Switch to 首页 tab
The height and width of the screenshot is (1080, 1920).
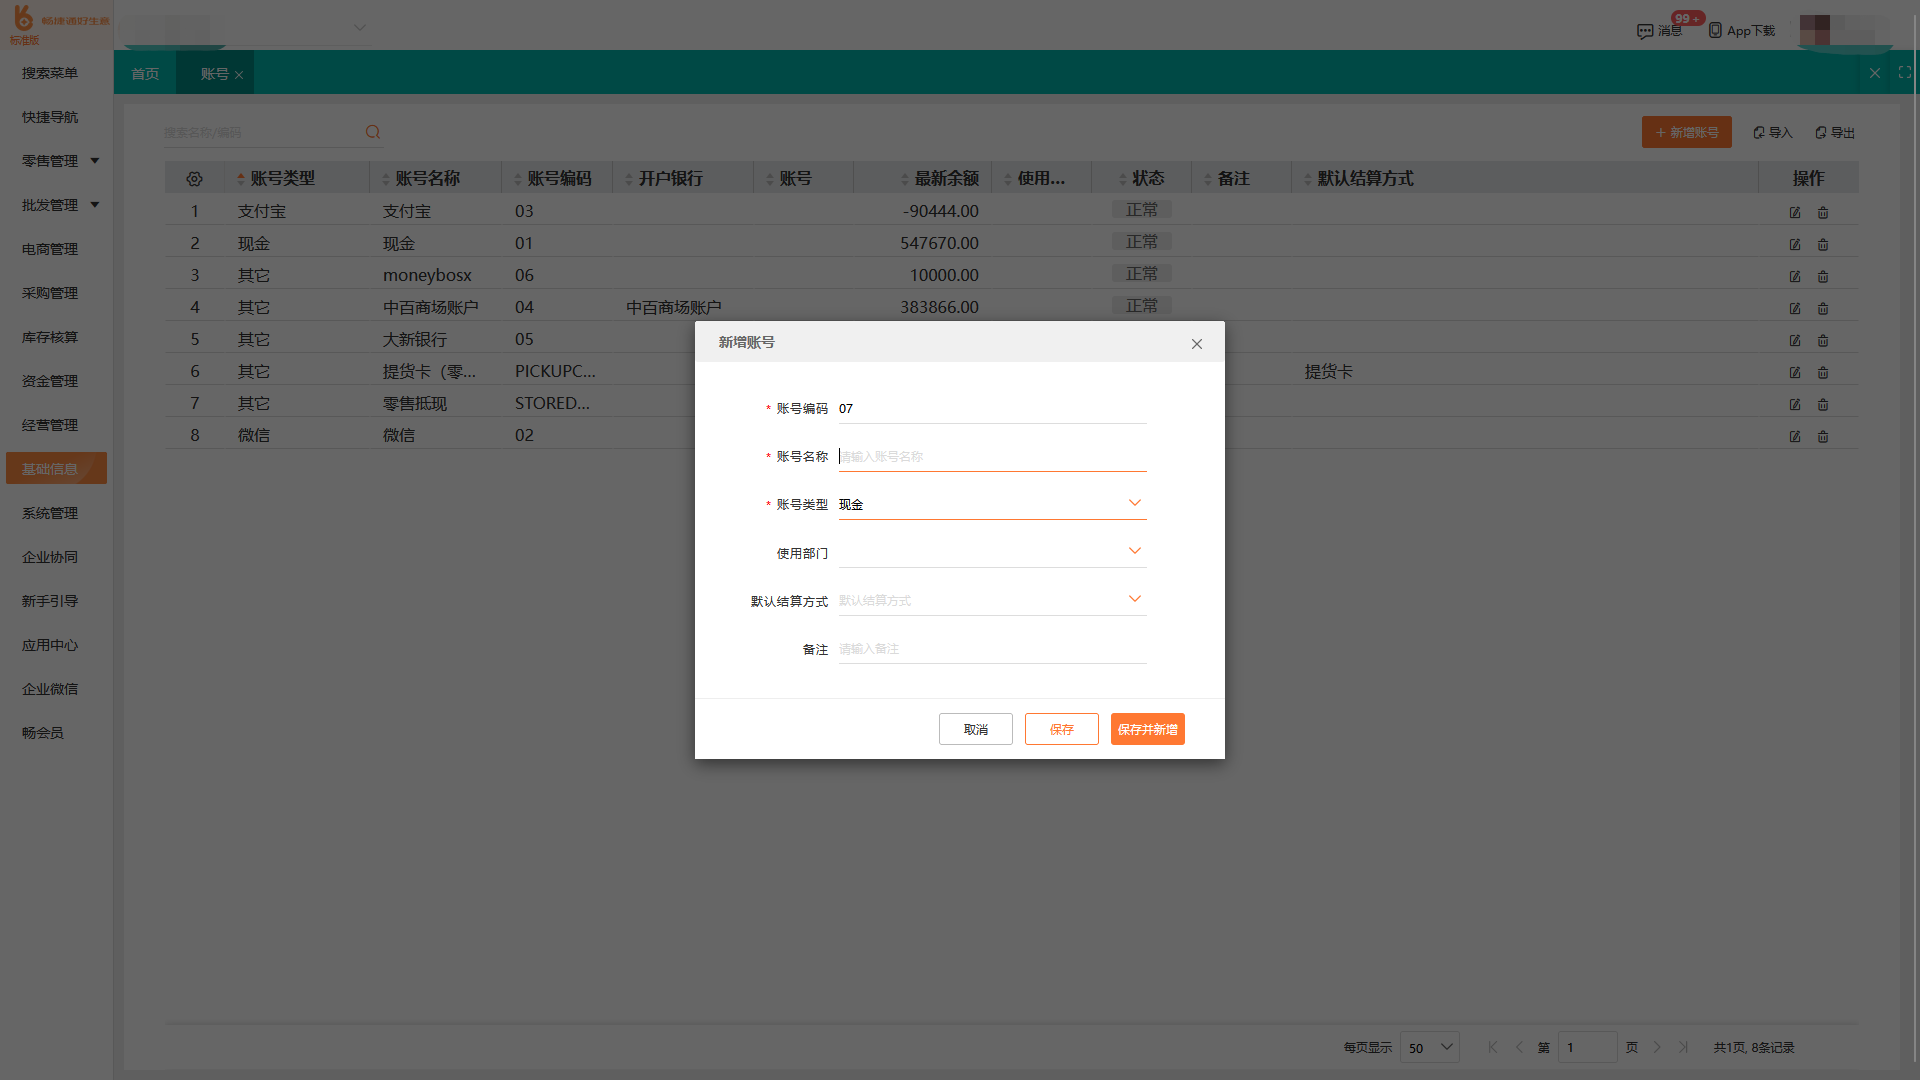pos(144,73)
